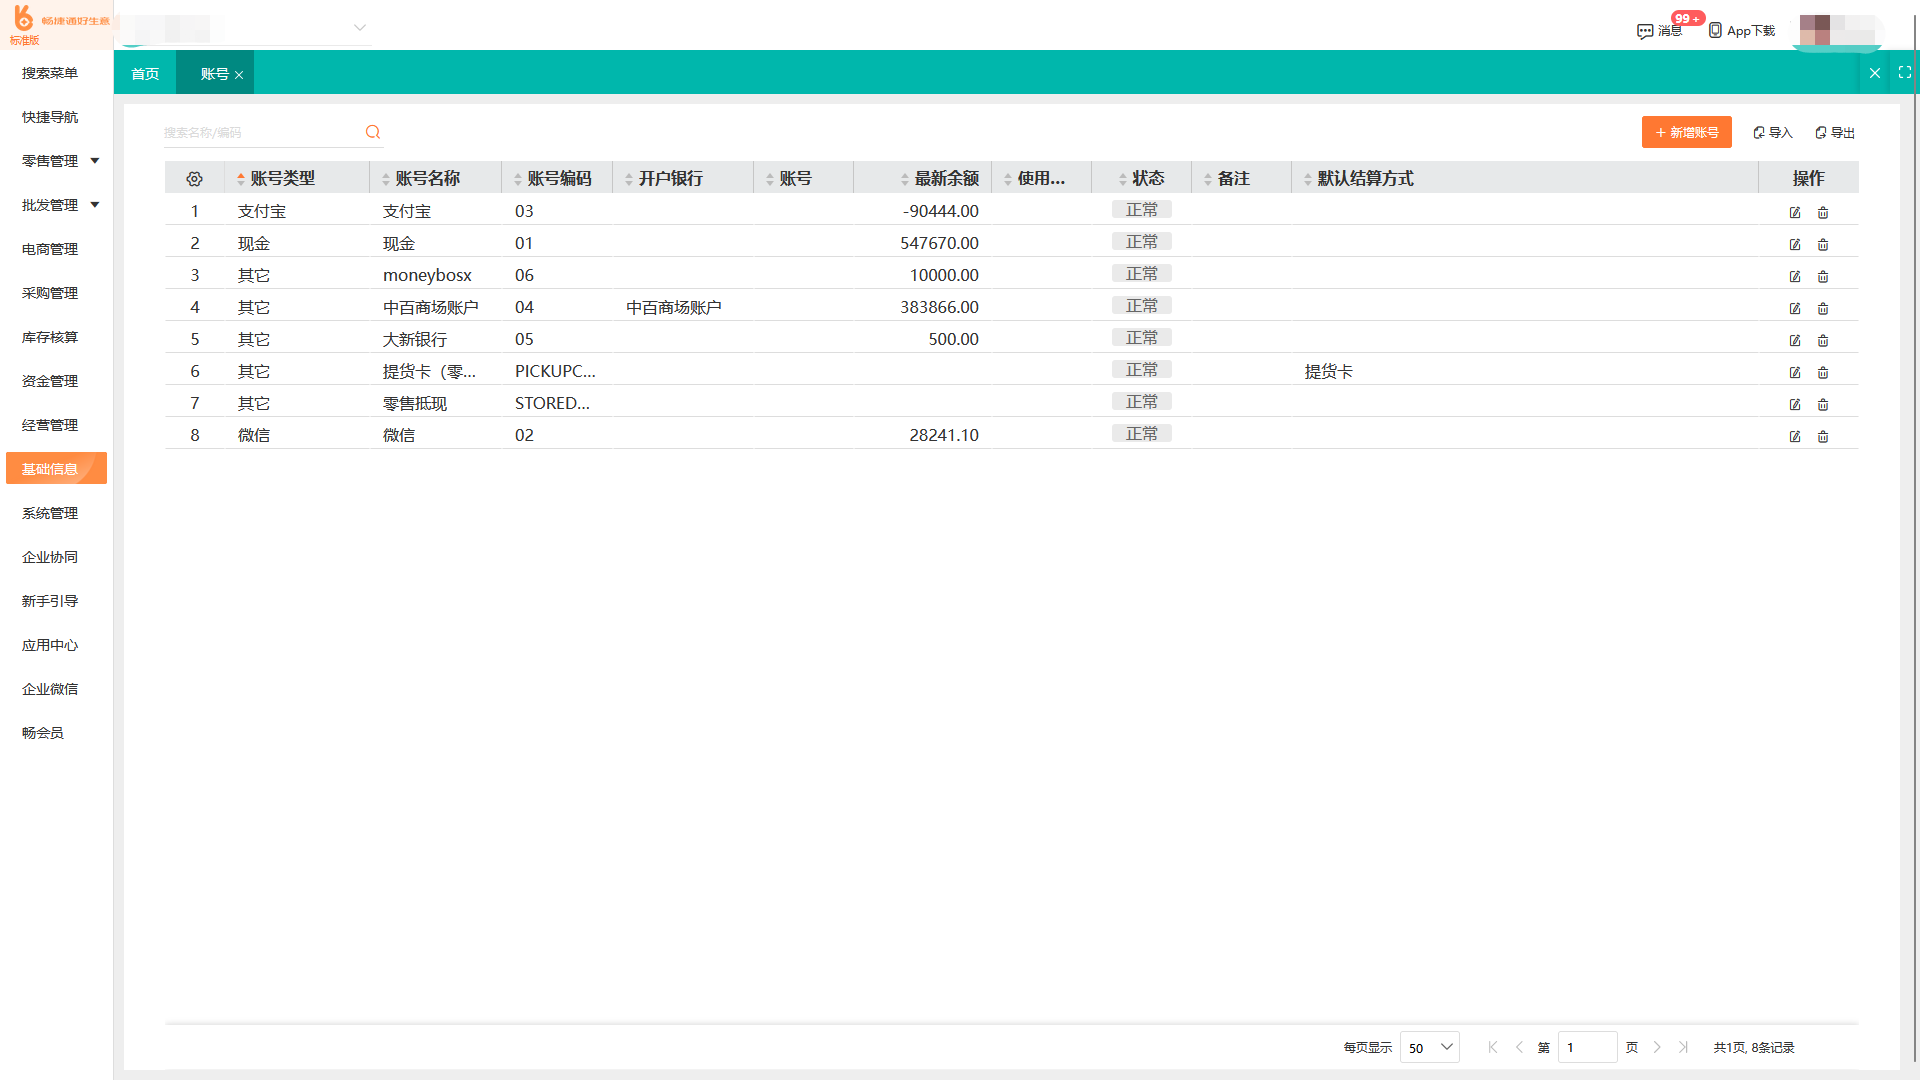Toggle 批发管理 menu item in sidebar
Image resolution: width=1920 pixels, height=1080 pixels.
pyautogui.click(x=59, y=204)
